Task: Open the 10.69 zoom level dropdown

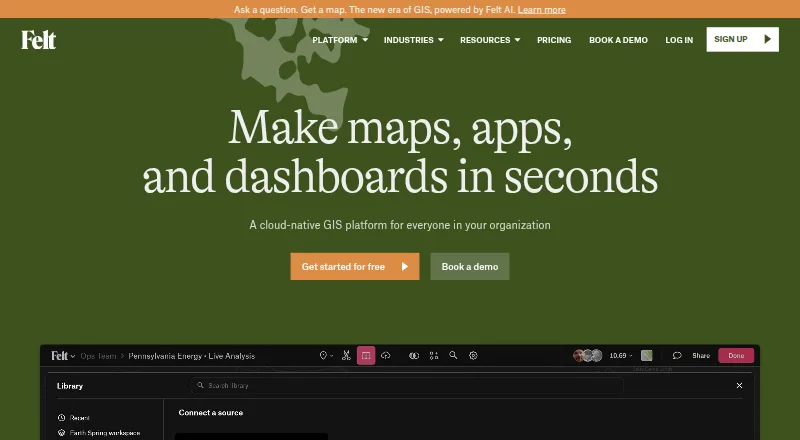Action: click(x=621, y=356)
